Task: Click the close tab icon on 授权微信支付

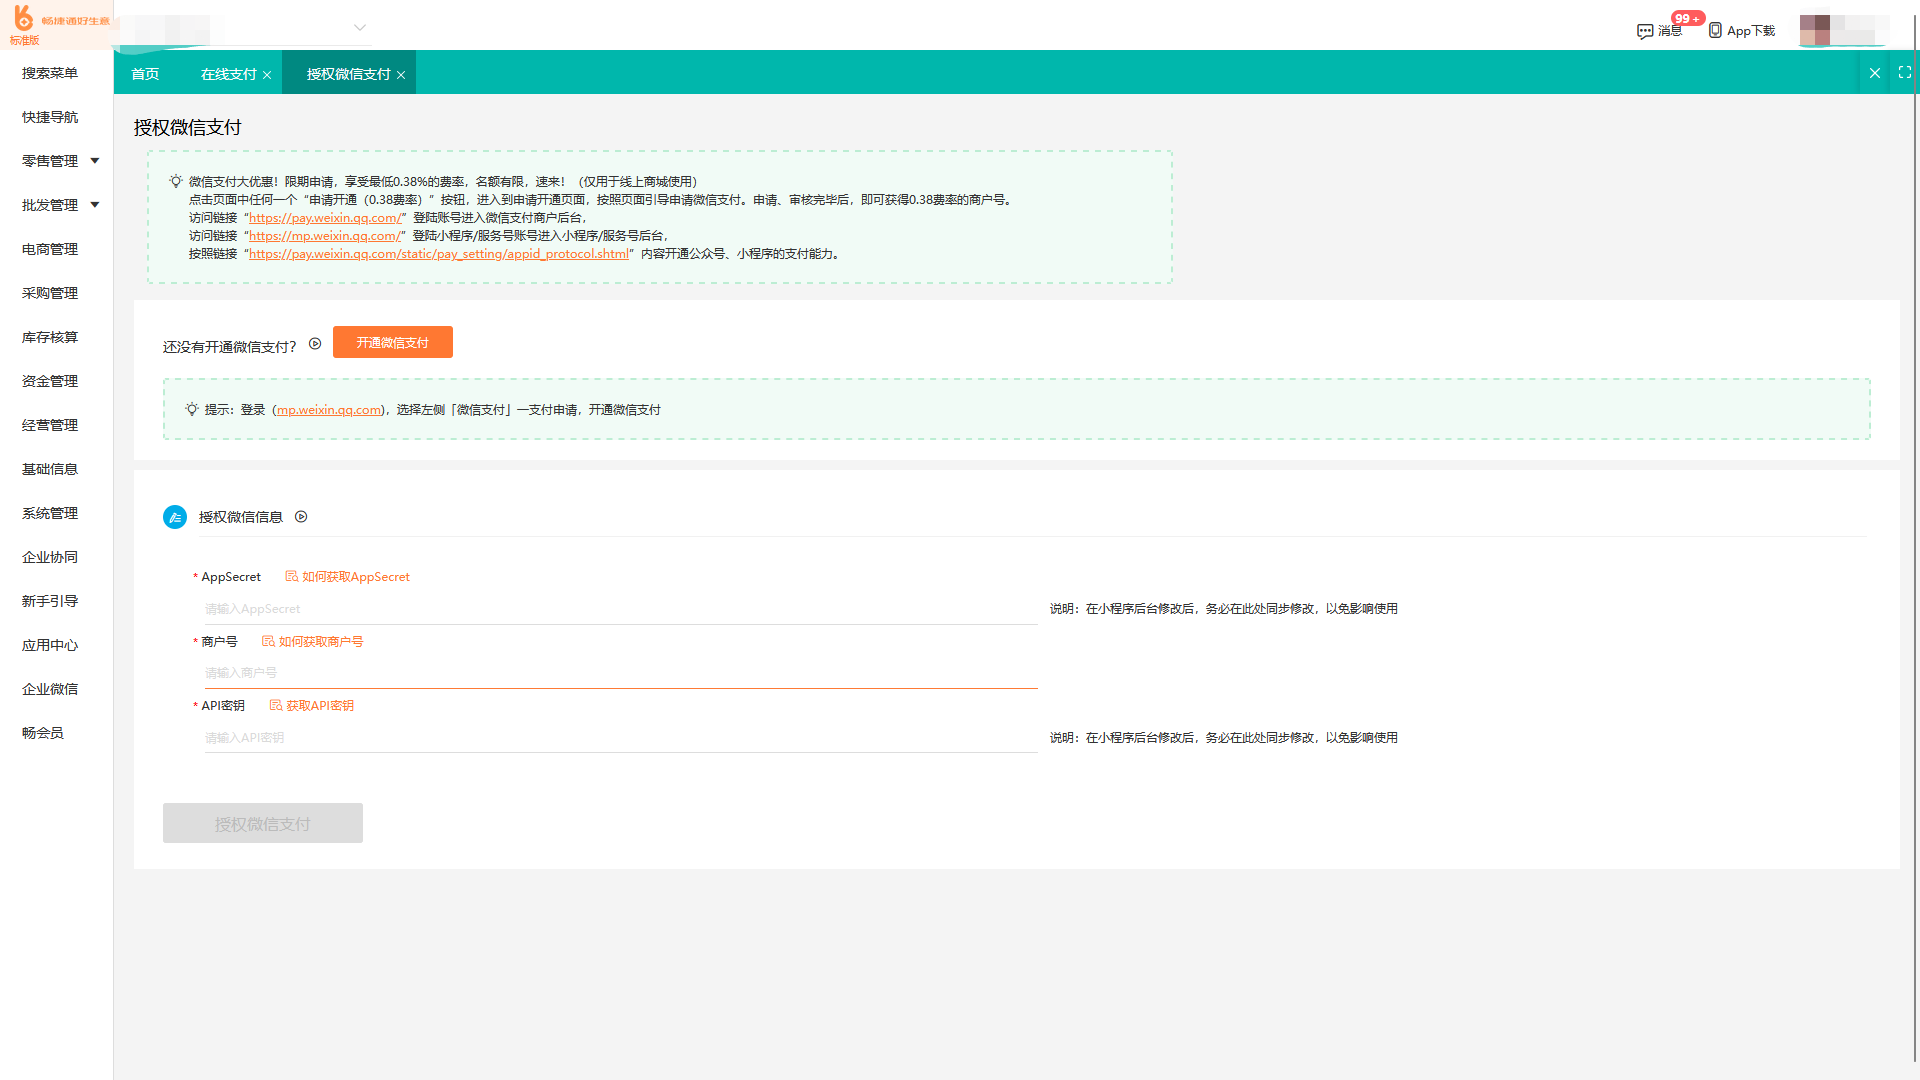Action: click(x=402, y=74)
